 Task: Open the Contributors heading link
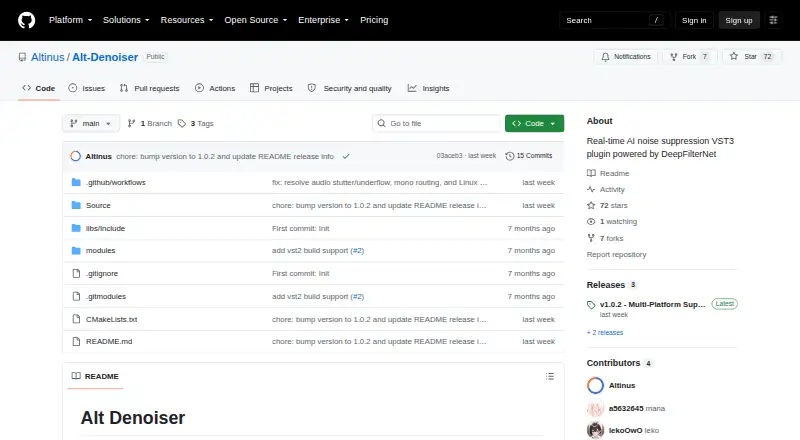click(x=619, y=363)
